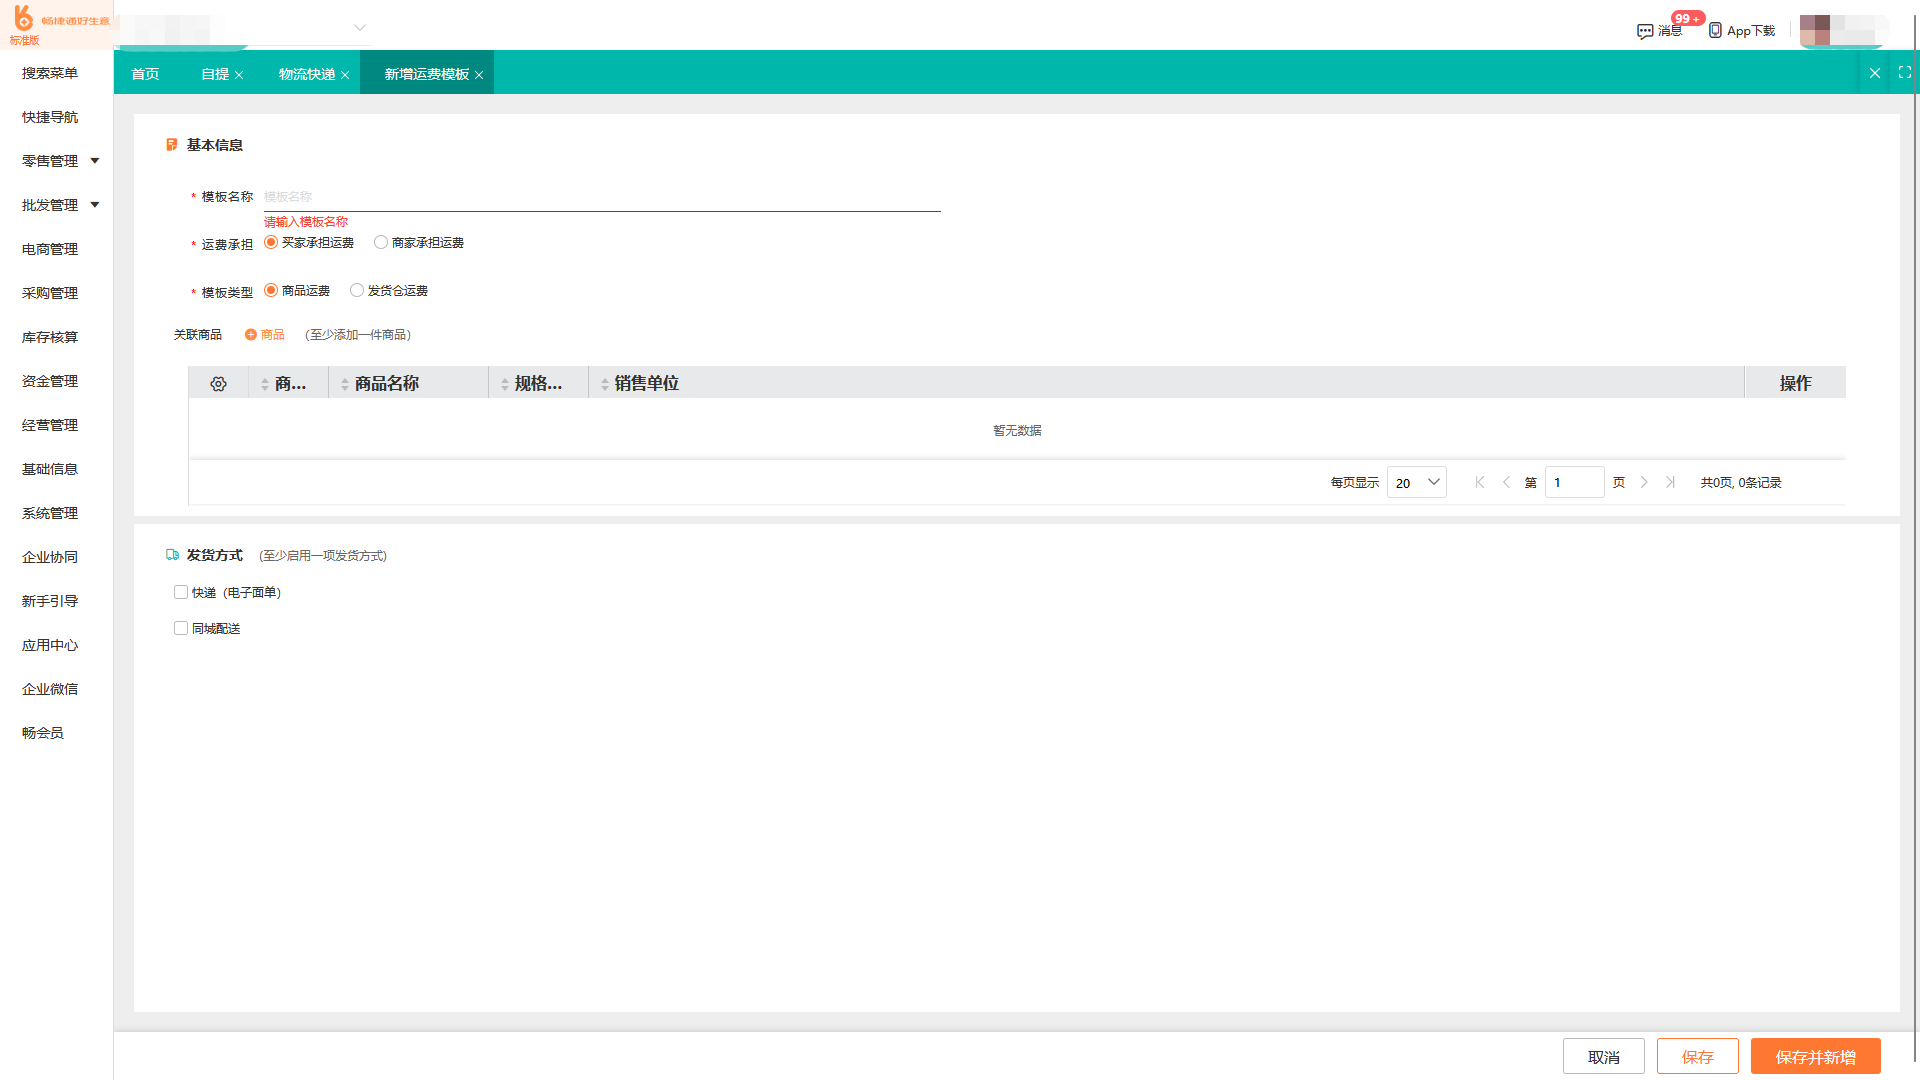
Task: Click the orange product tag icon near 商品
Action: point(251,334)
